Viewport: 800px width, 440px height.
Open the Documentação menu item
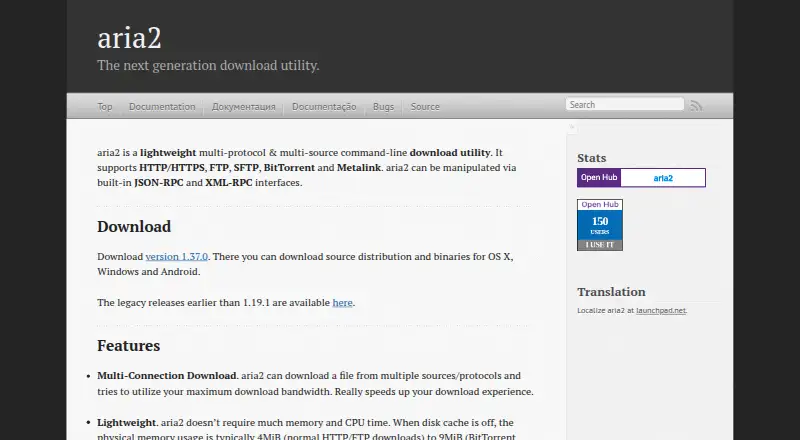tap(324, 107)
